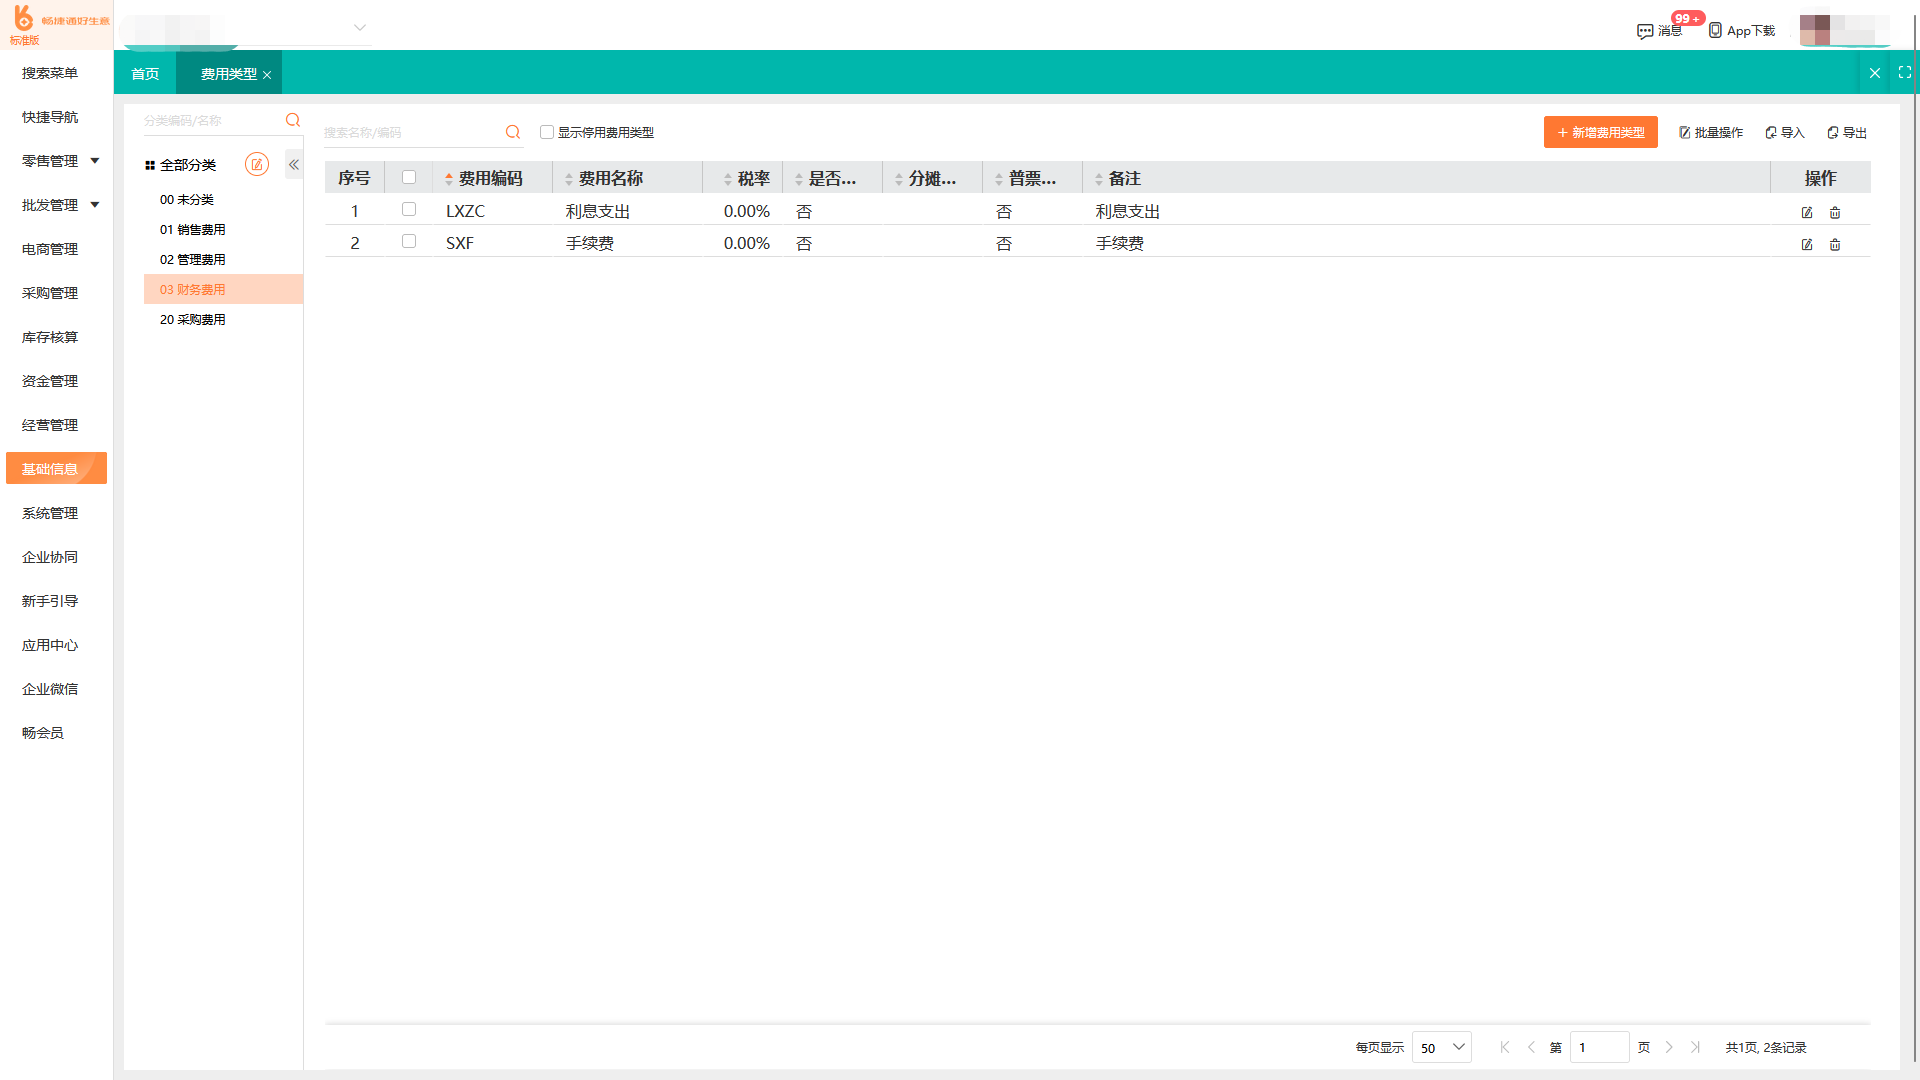Click the export 导出 icon button
Image resolution: width=1920 pixels, height=1080 pixels.
pyautogui.click(x=1847, y=131)
